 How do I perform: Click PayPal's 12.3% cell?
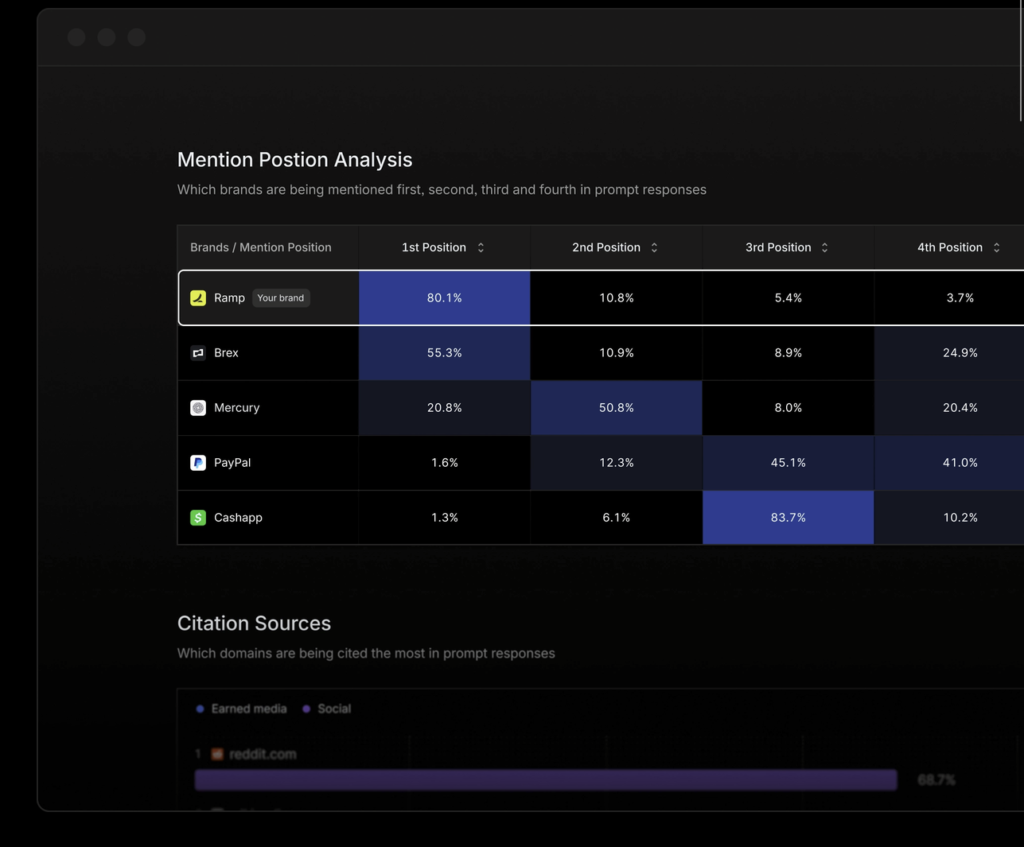coord(616,462)
